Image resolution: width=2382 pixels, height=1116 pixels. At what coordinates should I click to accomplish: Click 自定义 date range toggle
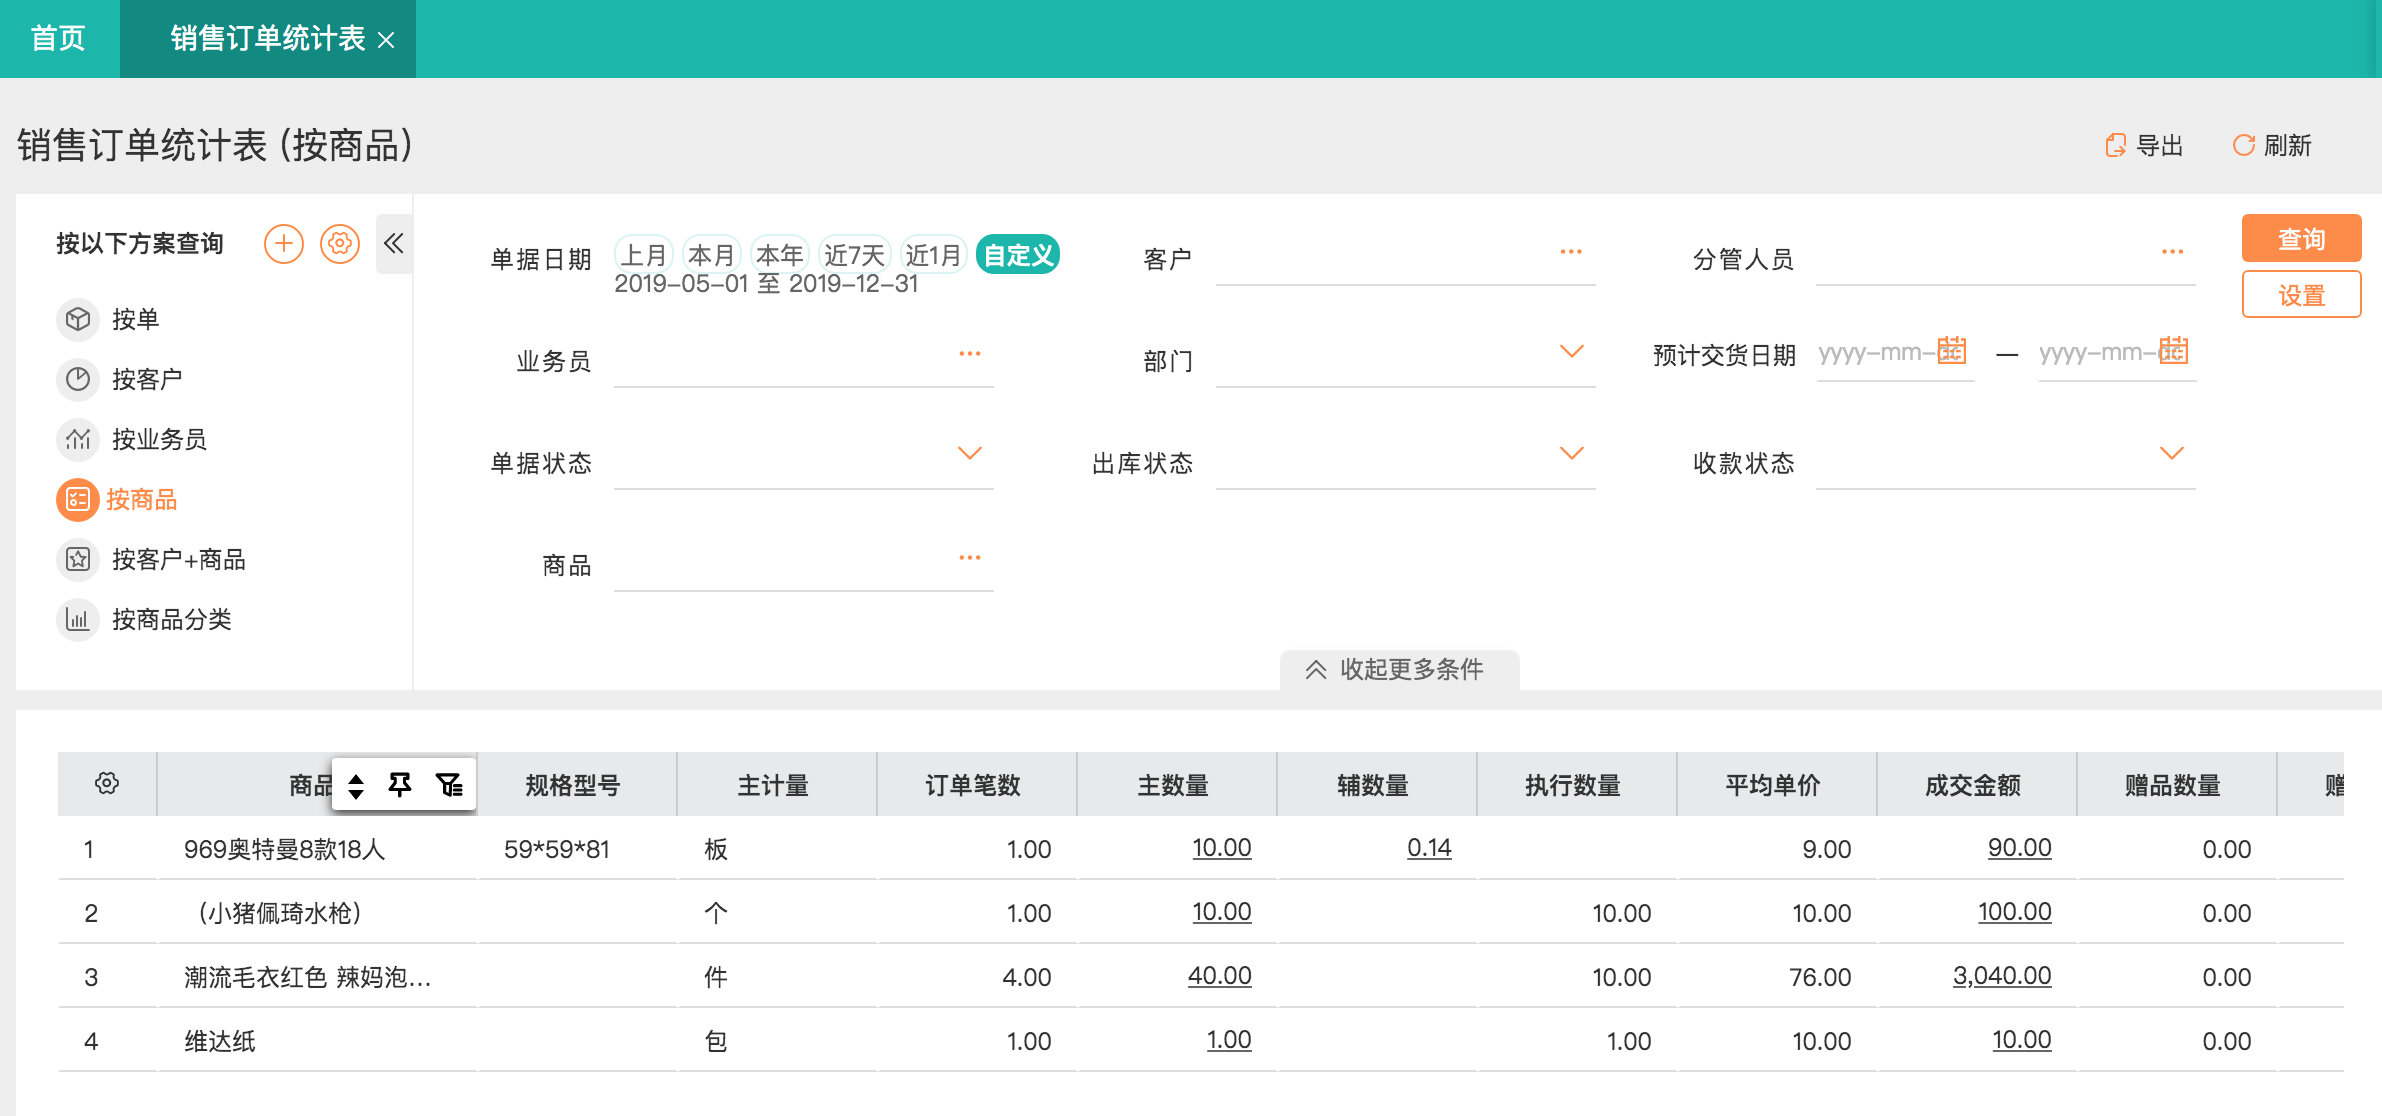tap(1018, 254)
